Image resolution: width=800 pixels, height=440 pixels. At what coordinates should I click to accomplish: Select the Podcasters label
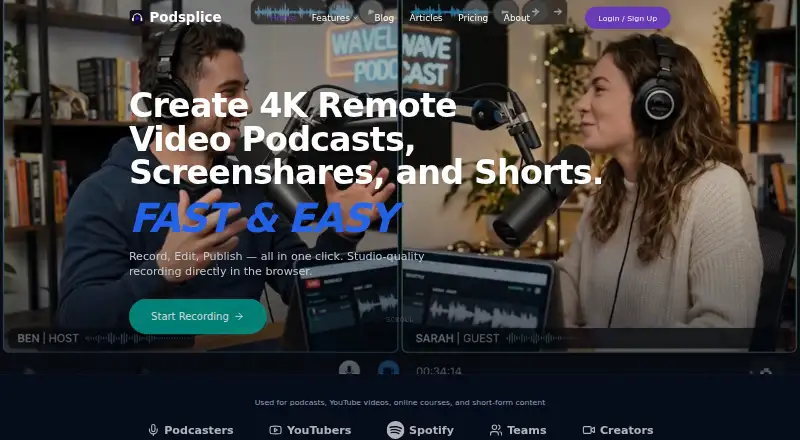coord(198,430)
